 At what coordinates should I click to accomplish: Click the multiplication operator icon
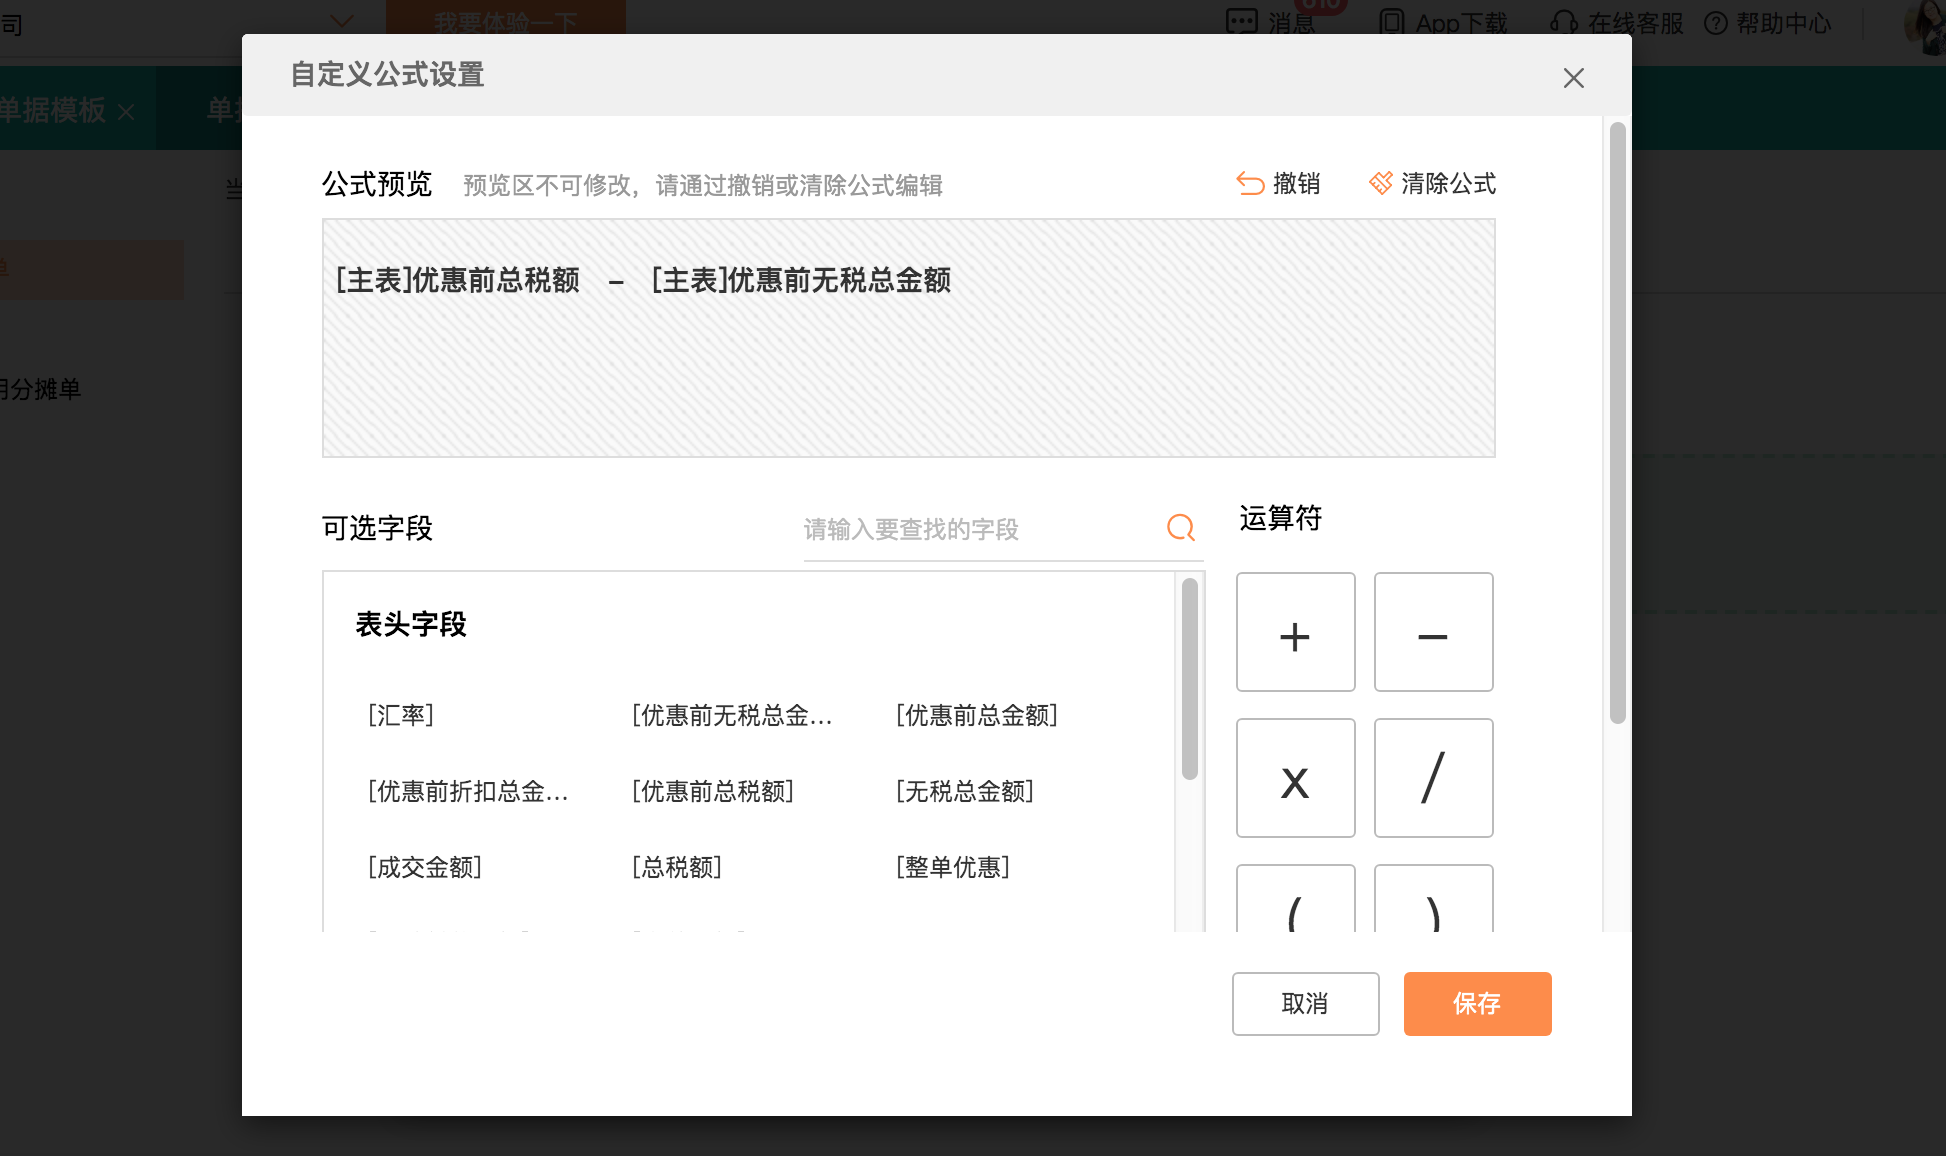tap(1294, 778)
